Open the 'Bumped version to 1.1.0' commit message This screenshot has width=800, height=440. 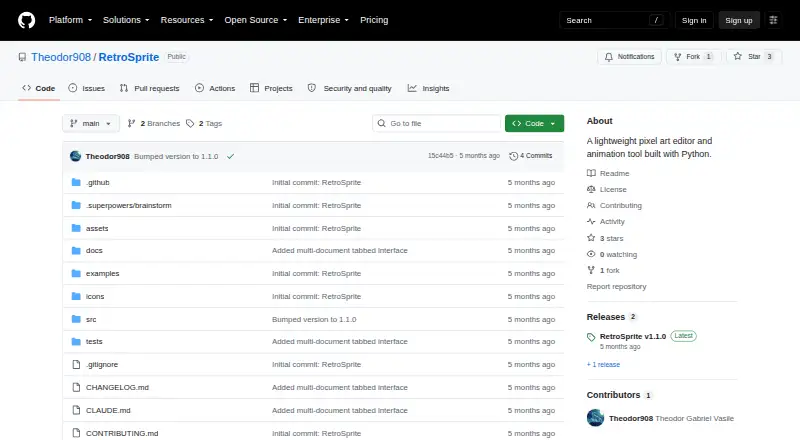click(x=176, y=156)
